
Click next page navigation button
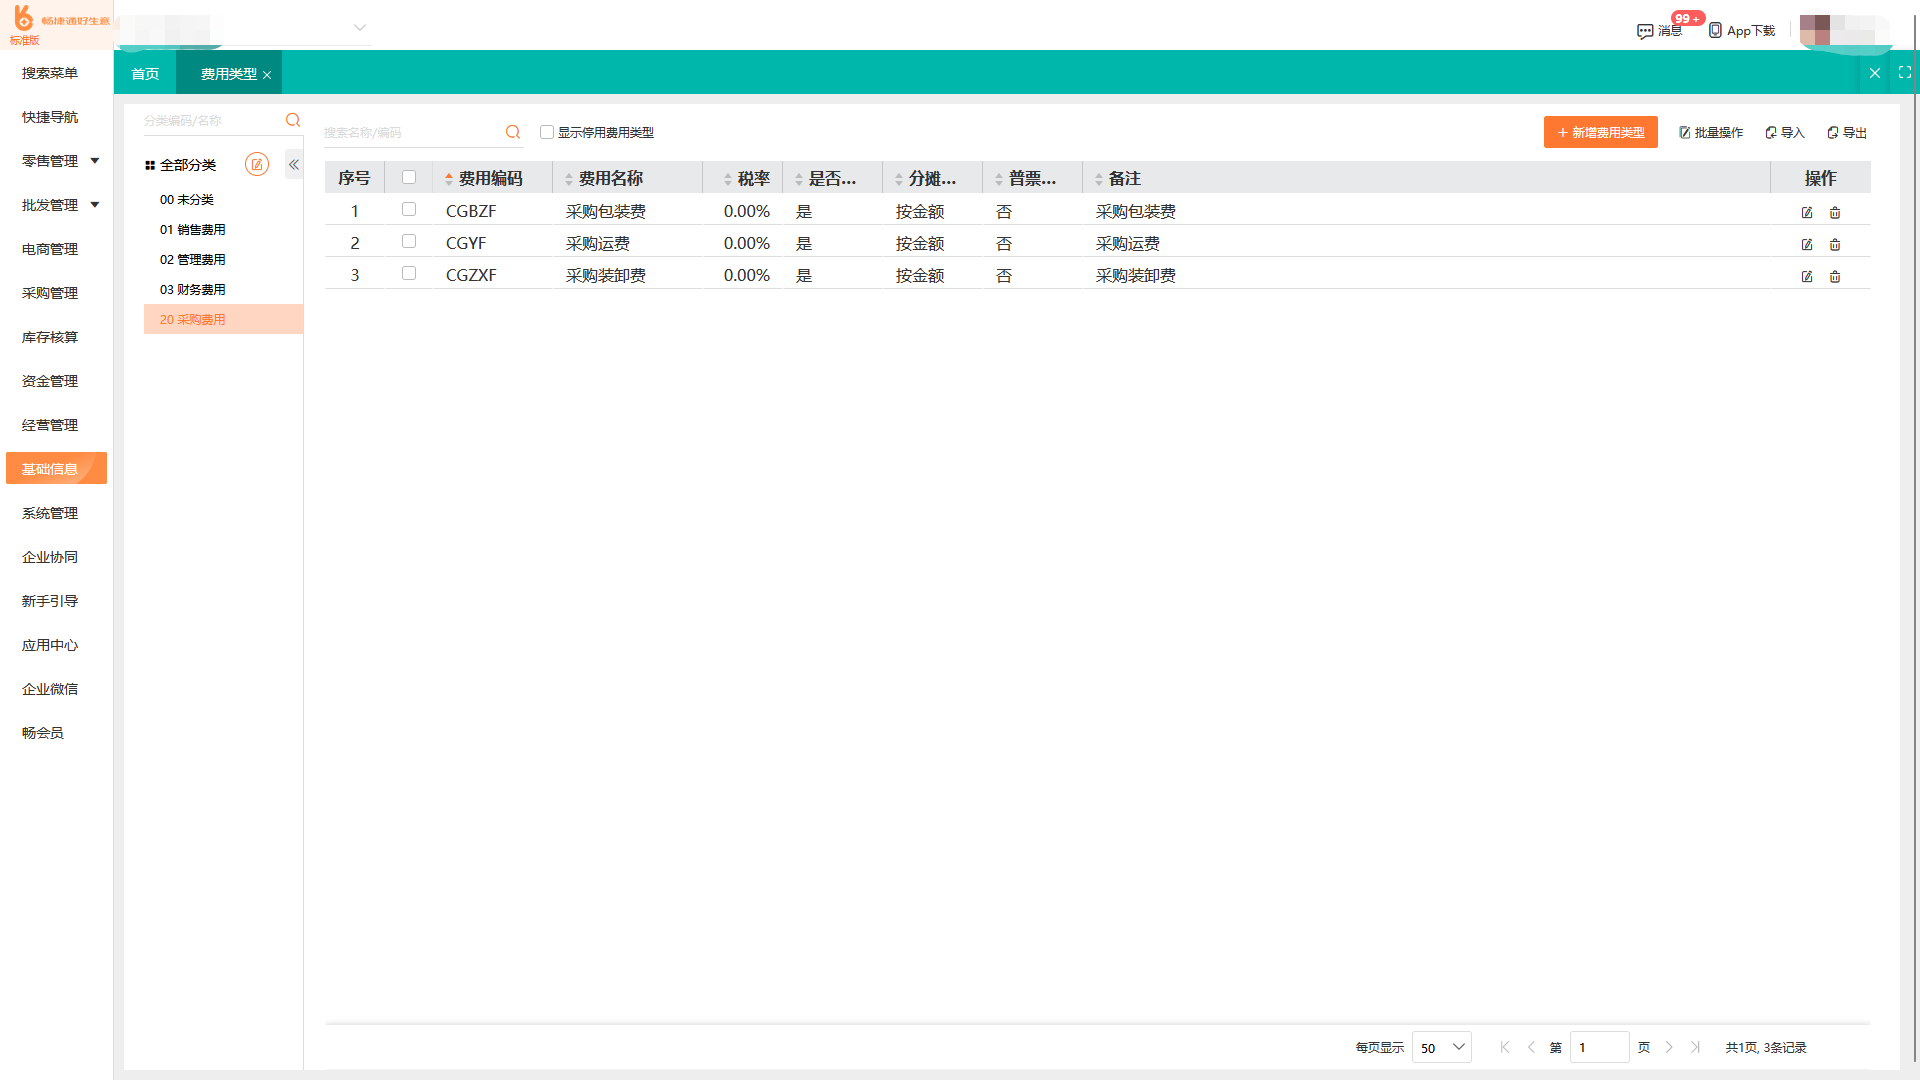pos(1669,1047)
